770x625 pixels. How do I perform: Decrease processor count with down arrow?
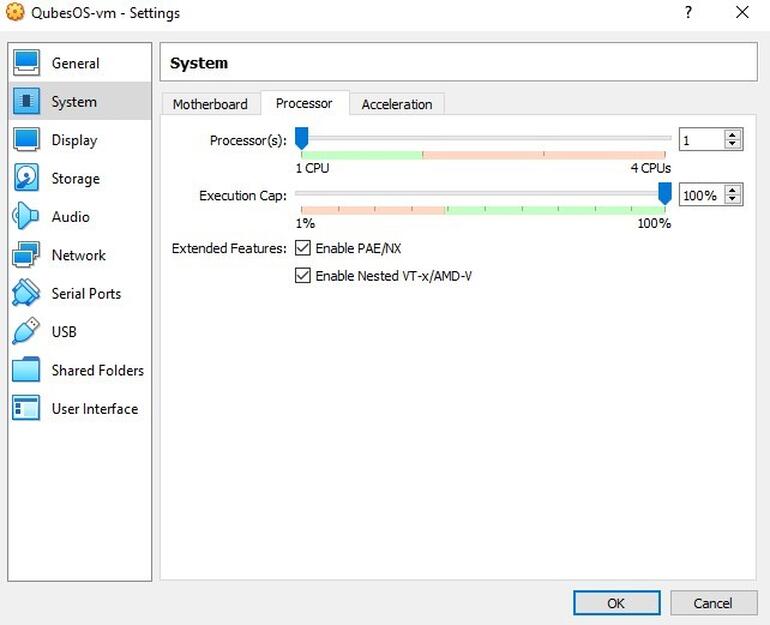[733, 145]
